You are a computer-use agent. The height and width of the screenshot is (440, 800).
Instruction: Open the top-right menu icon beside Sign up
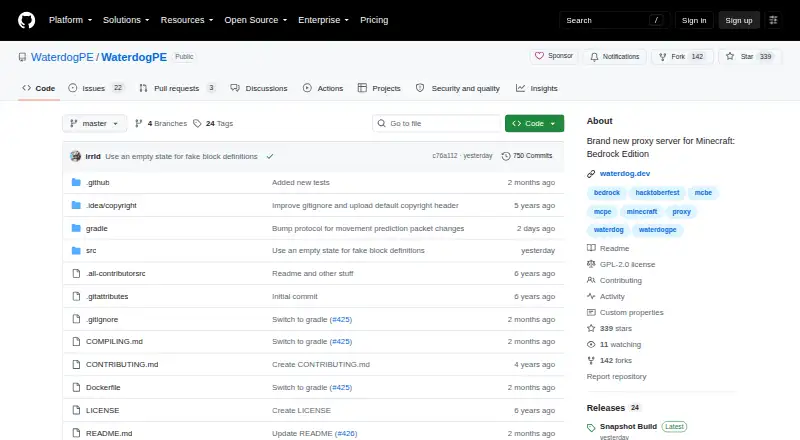[x=773, y=20]
